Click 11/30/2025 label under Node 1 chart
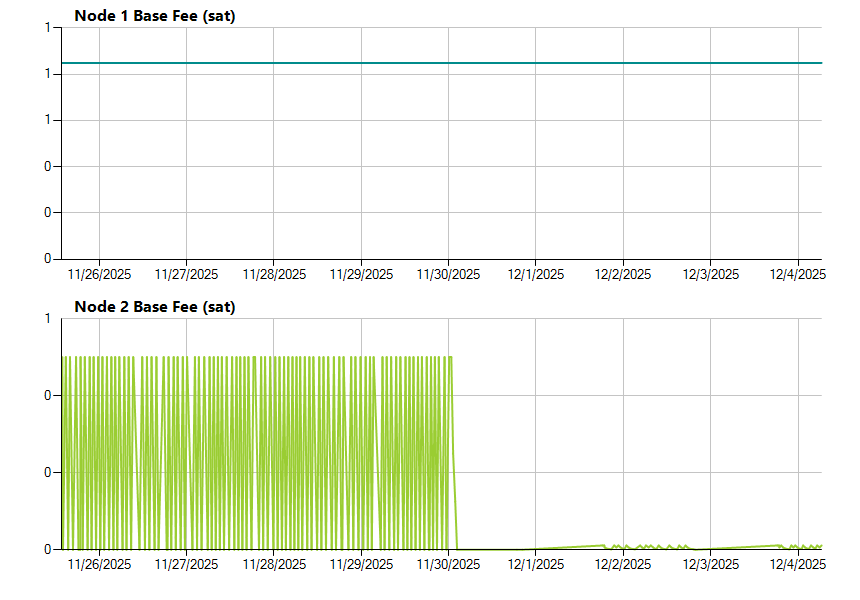Viewport: 860px width, 600px height. pyautogui.click(x=448, y=273)
